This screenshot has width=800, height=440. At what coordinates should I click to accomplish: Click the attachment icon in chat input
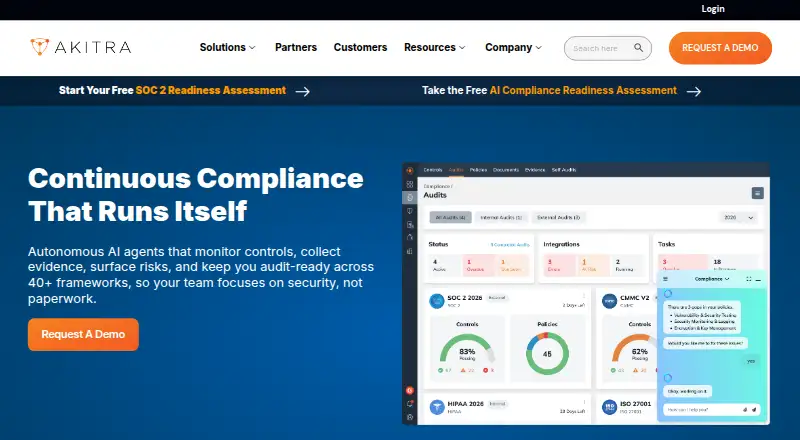click(745, 409)
